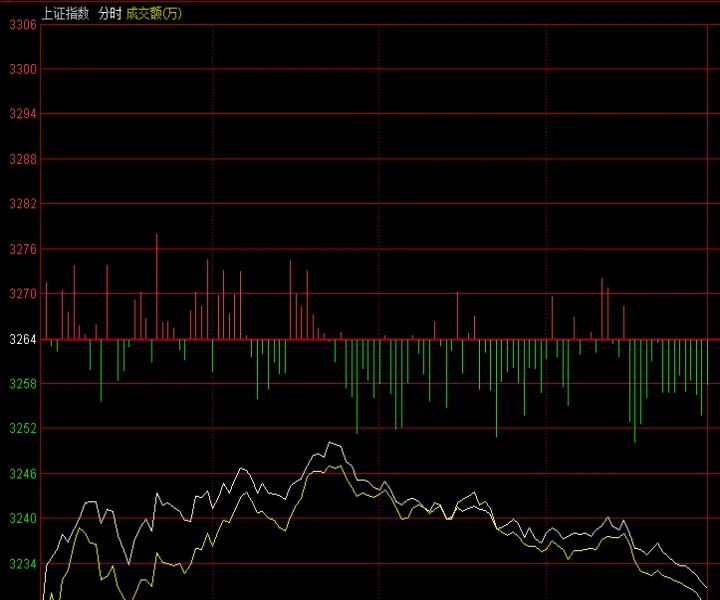The height and width of the screenshot is (600, 720).
Task: Click the 3246 axis value
Action: pos(22,474)
